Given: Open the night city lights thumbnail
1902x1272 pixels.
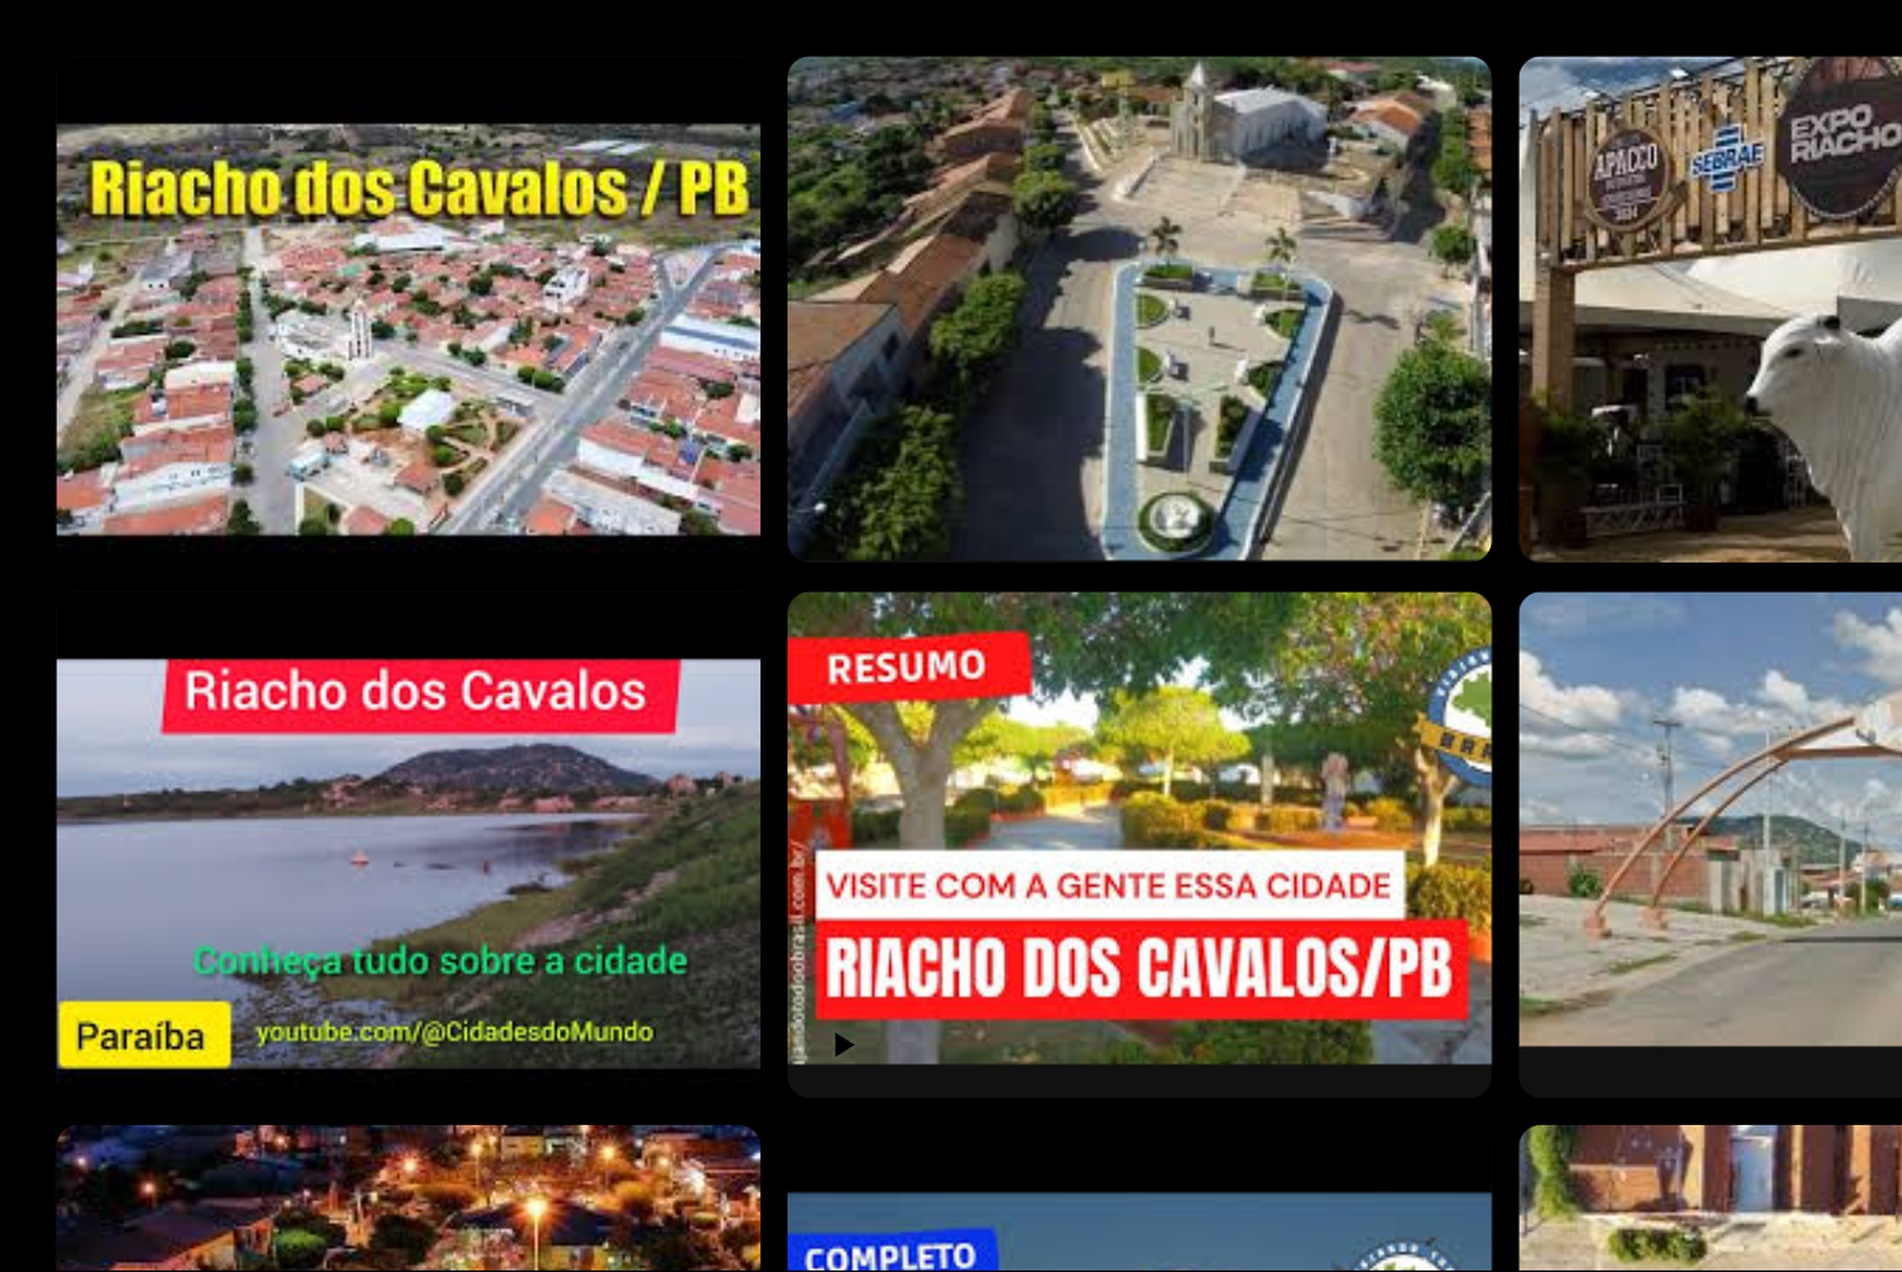Looking at the screenshot, I should (x=408, y=1198).
